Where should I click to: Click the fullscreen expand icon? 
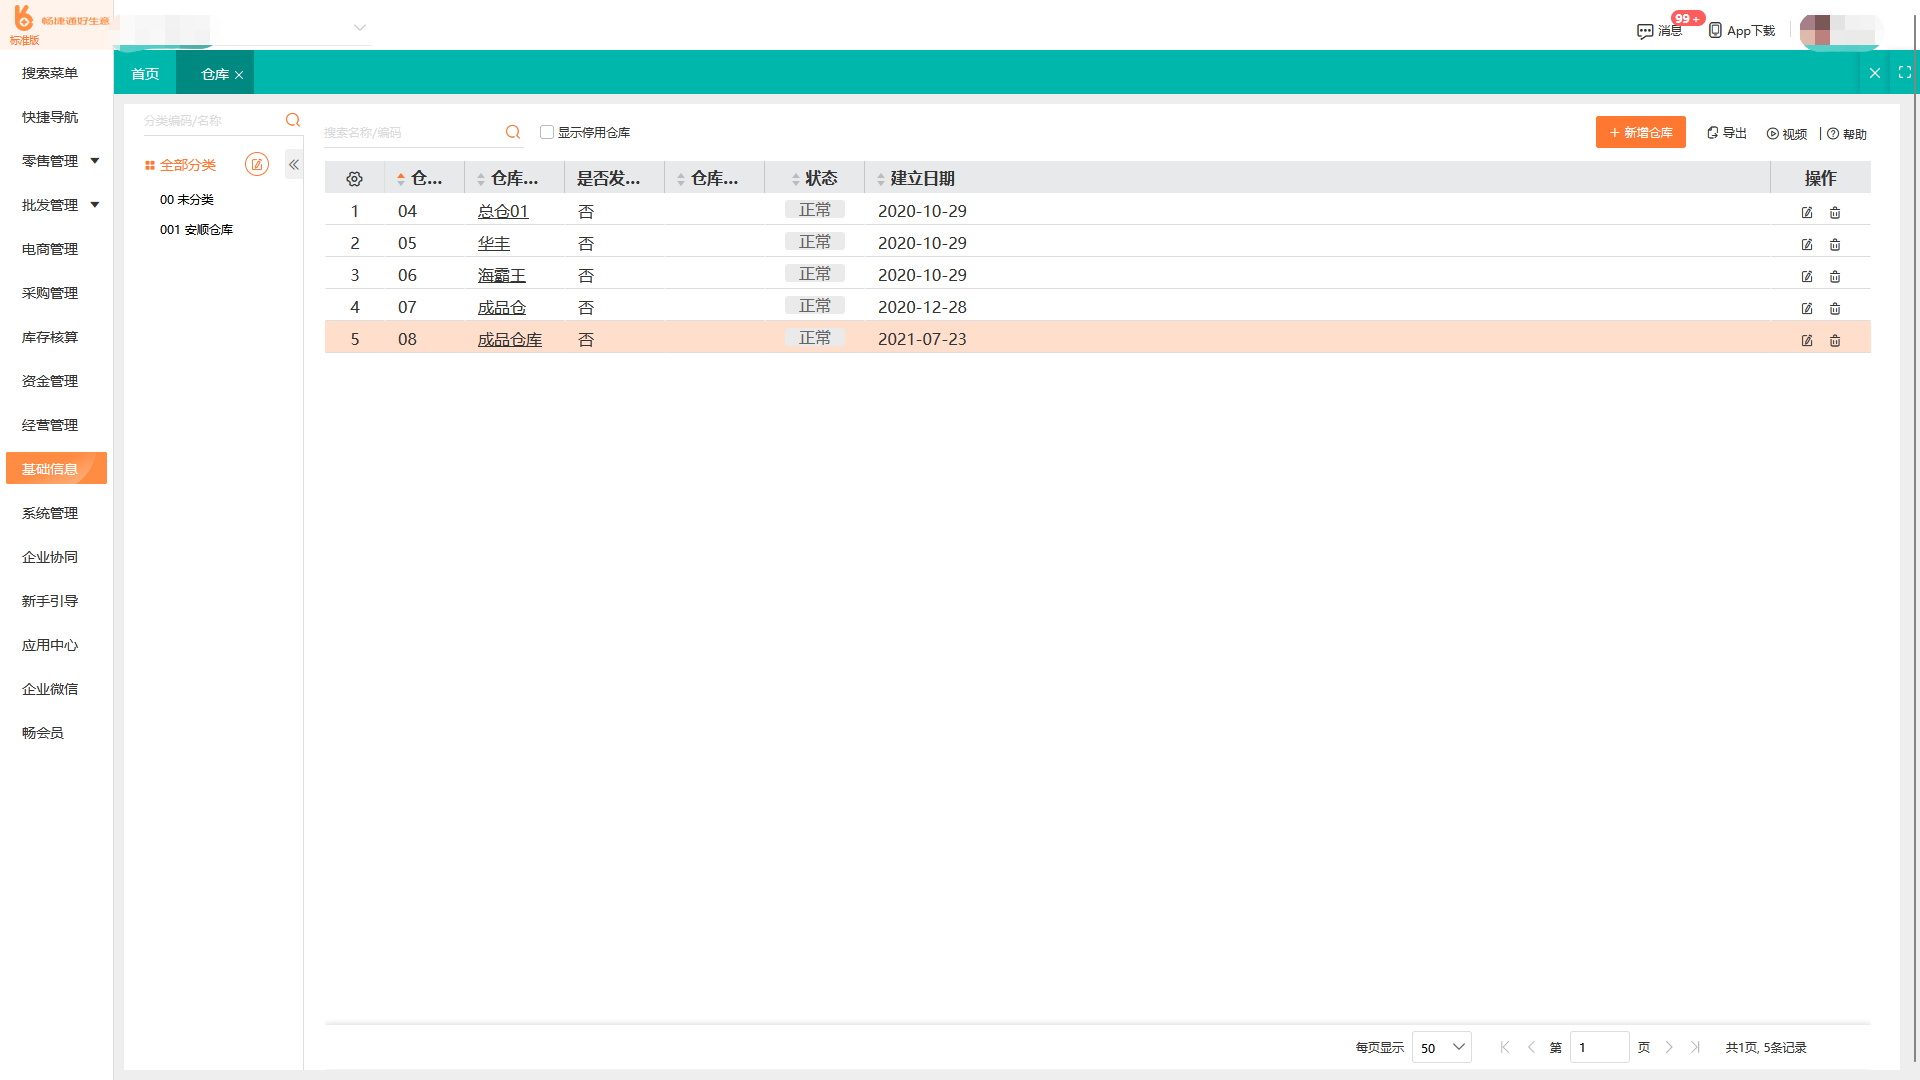tap(1904, 71)
